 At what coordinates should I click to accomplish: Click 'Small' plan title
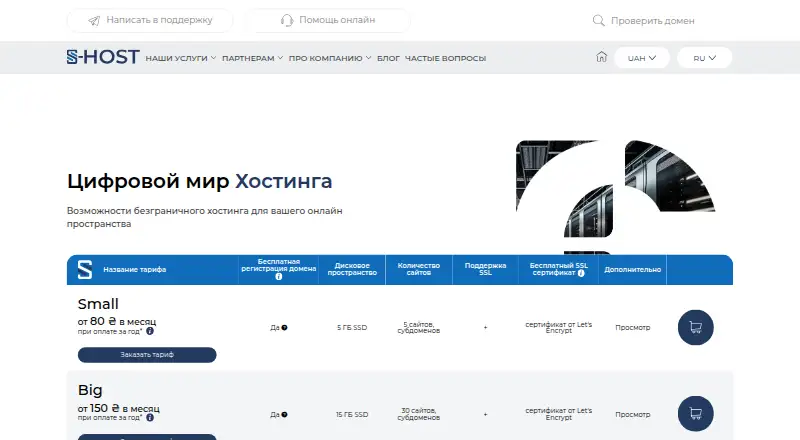pos(98,304)
